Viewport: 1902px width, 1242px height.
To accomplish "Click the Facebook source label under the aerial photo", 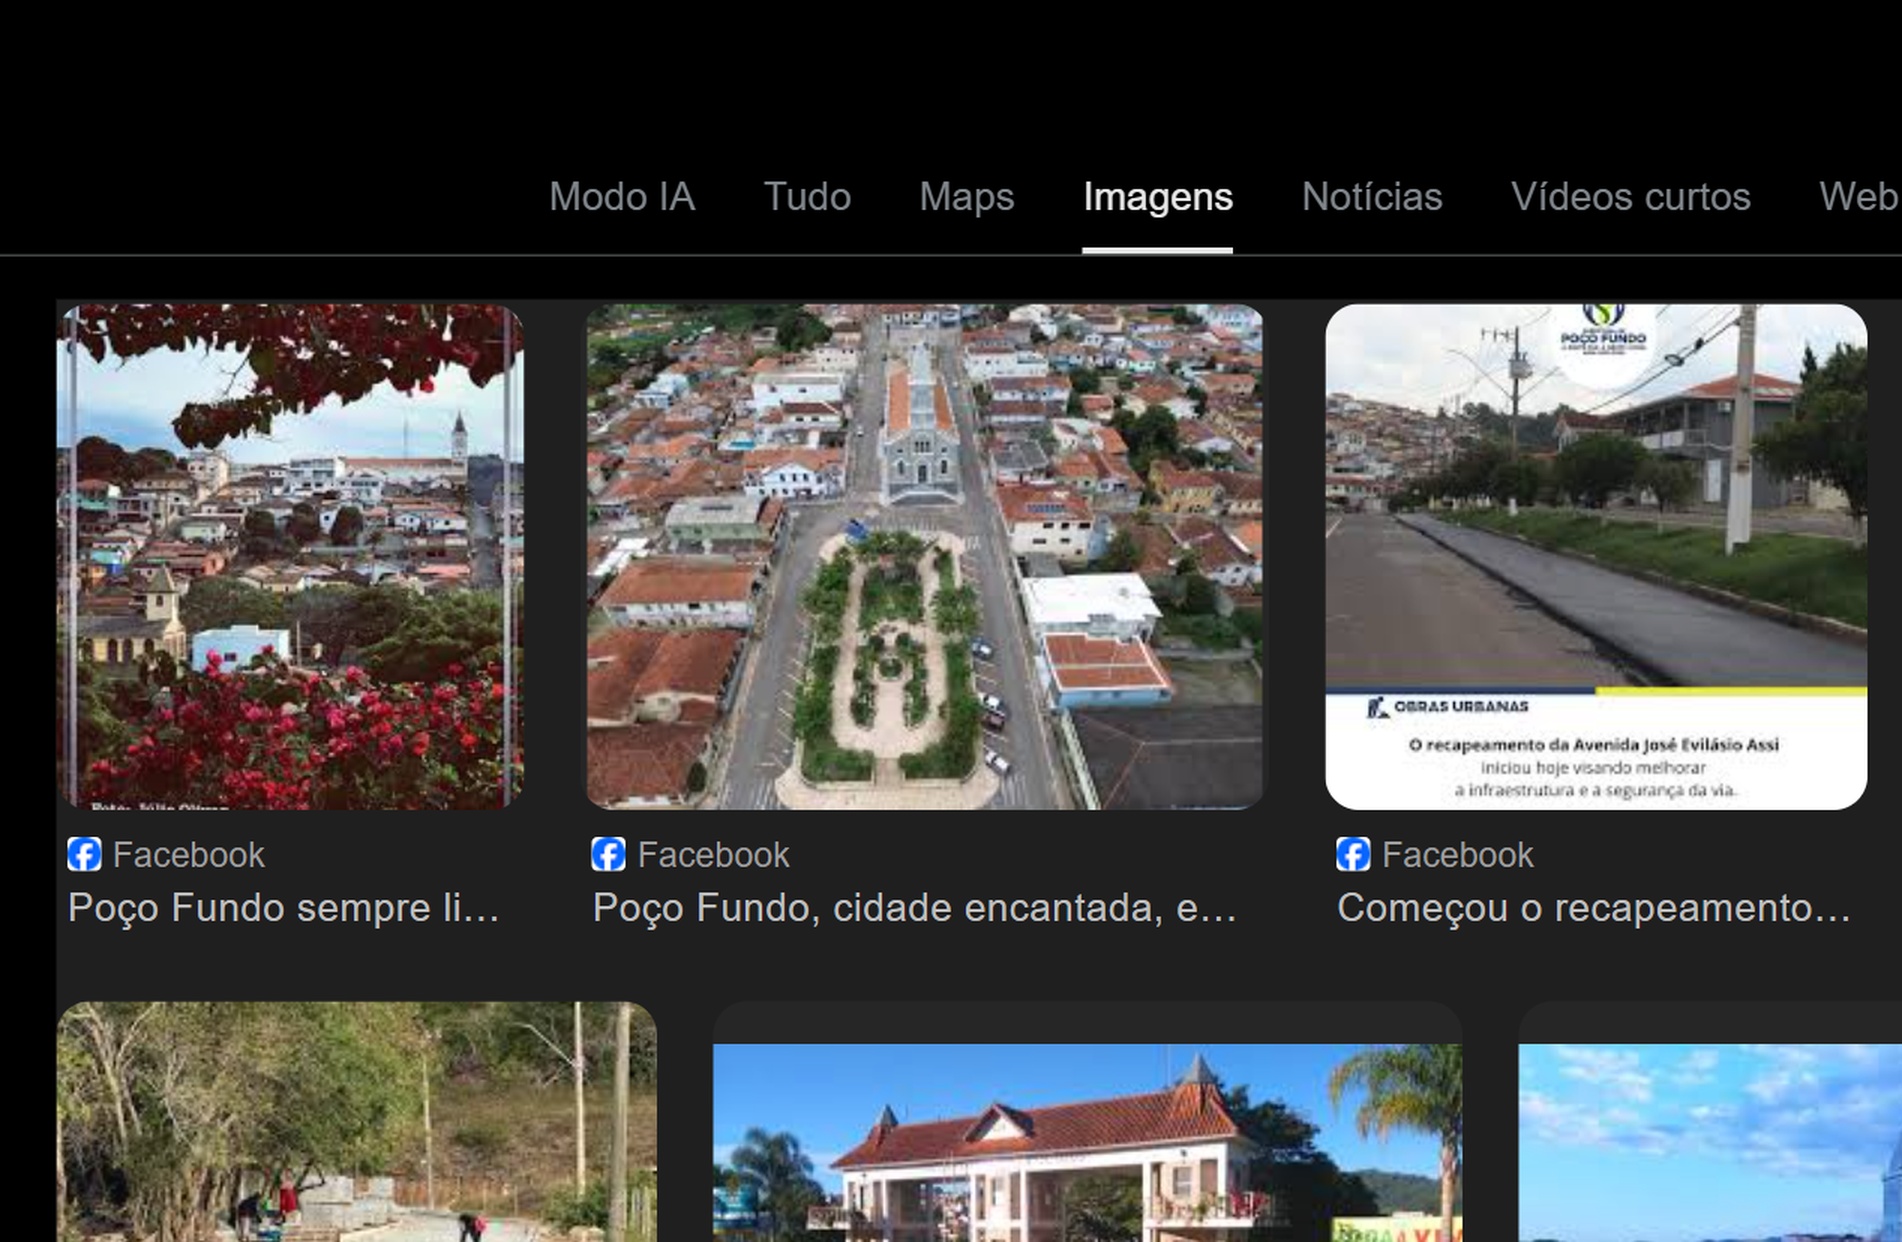I will pos(712,855).
